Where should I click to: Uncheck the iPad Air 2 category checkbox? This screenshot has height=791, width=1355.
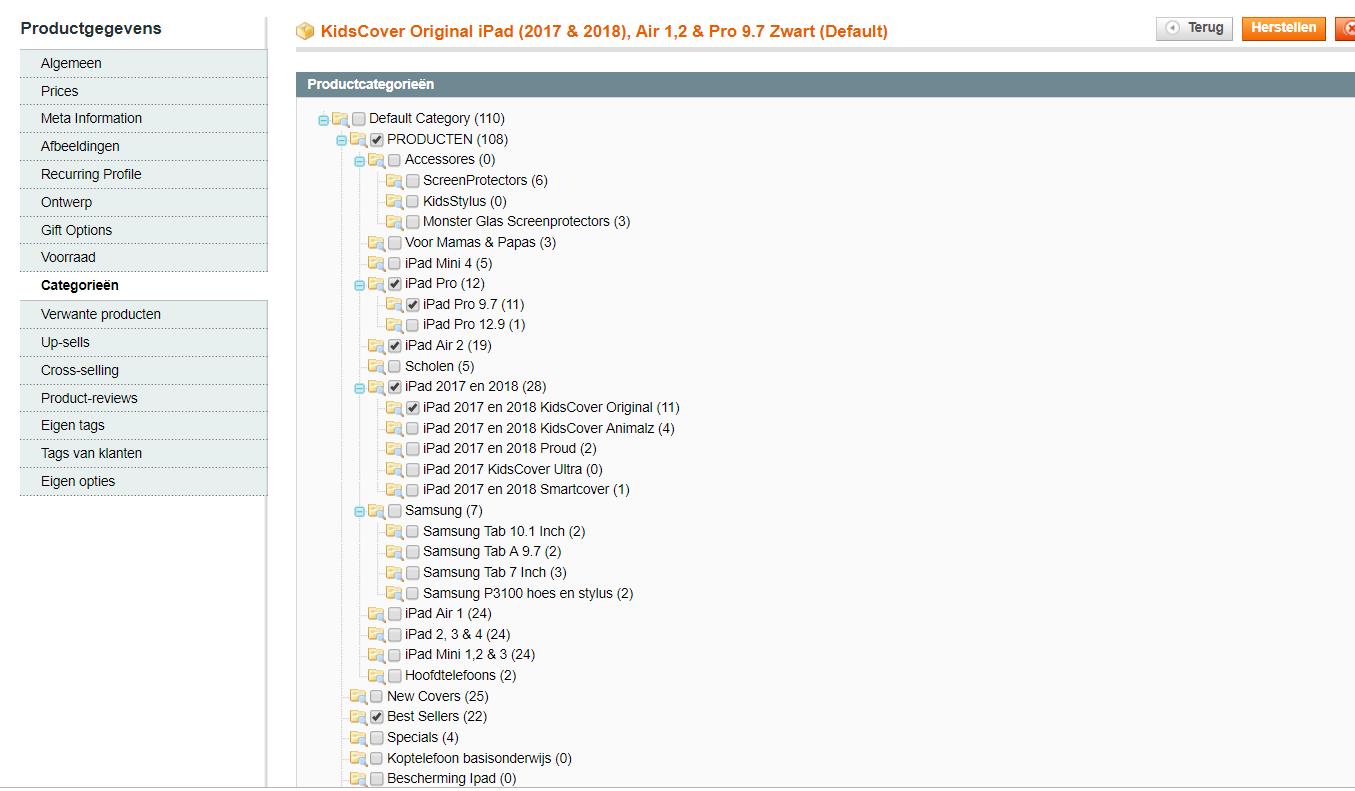click(x=395, y=346)
